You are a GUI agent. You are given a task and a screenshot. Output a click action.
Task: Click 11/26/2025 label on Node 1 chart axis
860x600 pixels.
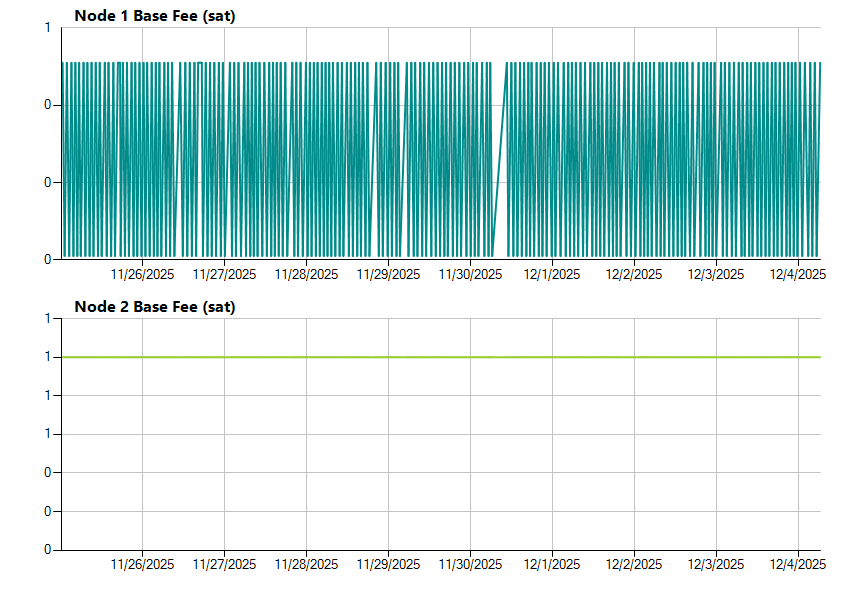tap(142, 274)
